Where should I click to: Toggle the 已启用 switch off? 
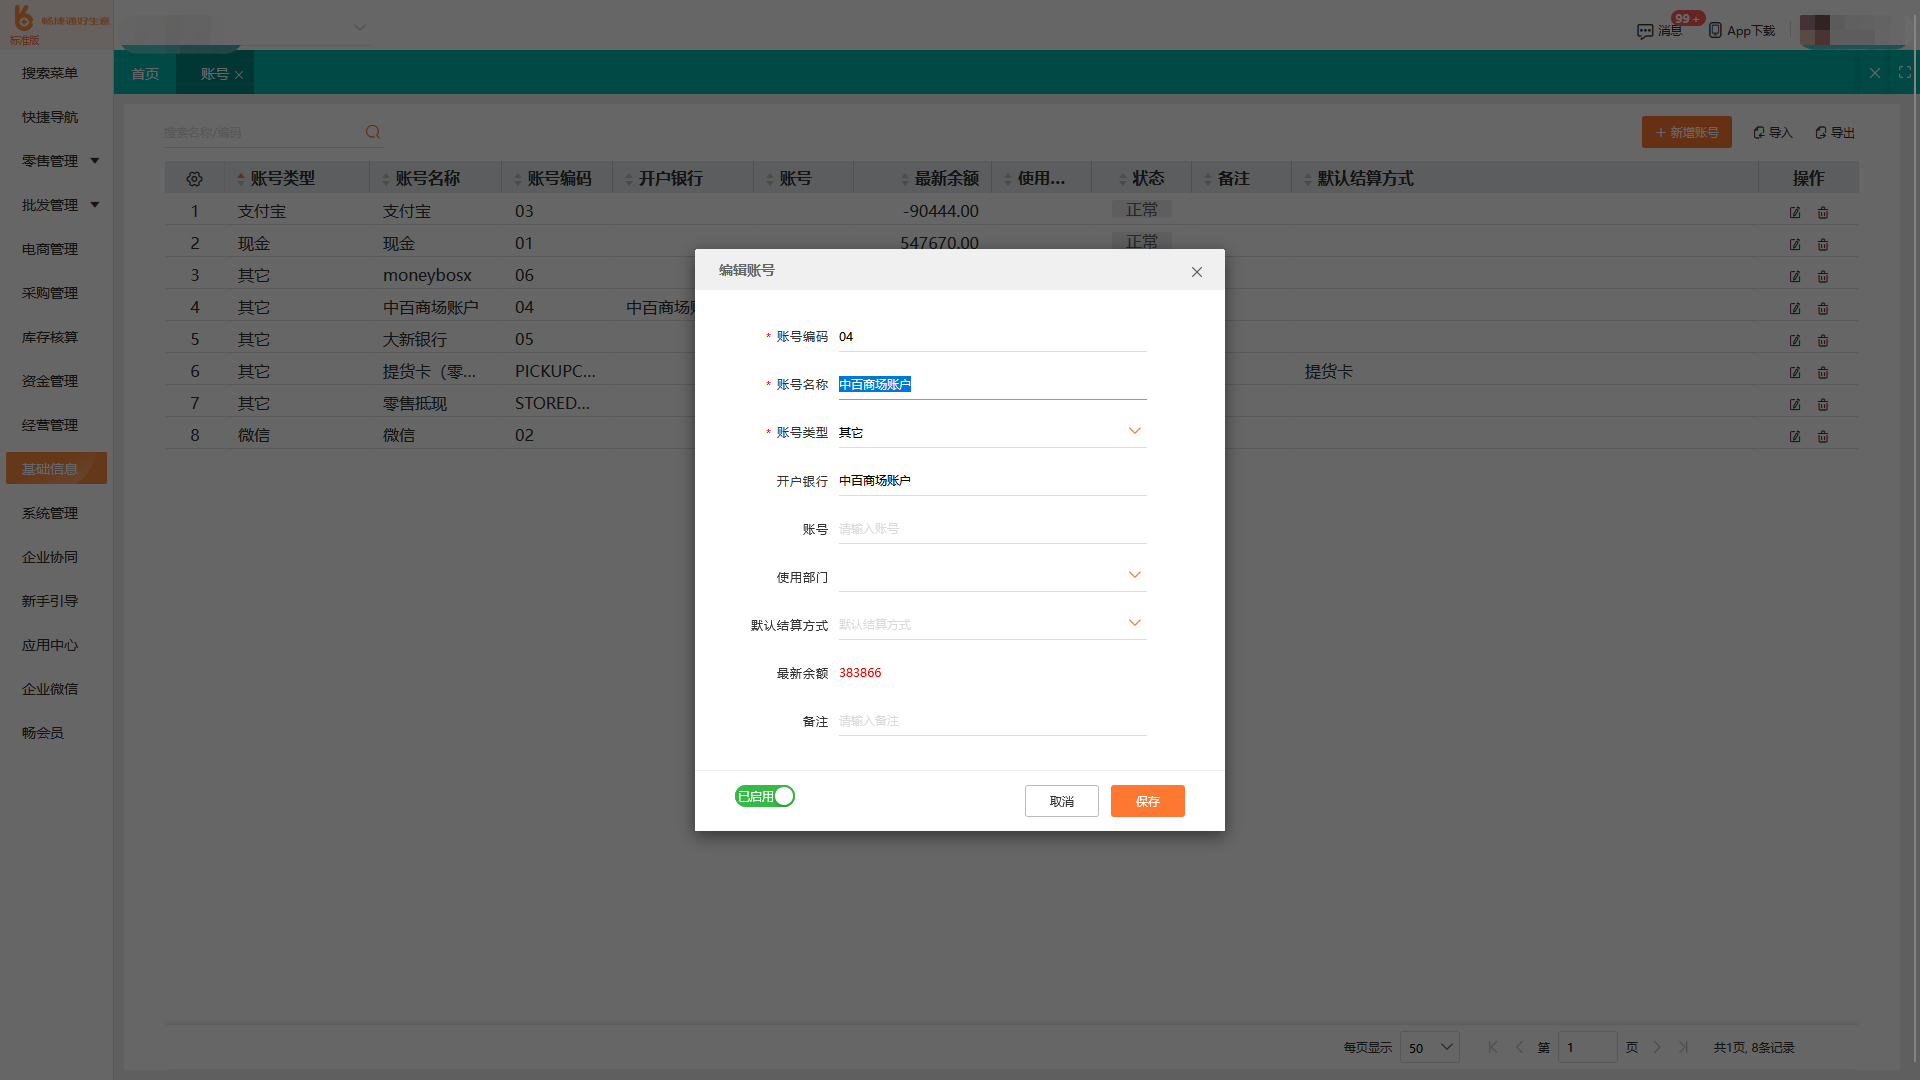(765, 795)
